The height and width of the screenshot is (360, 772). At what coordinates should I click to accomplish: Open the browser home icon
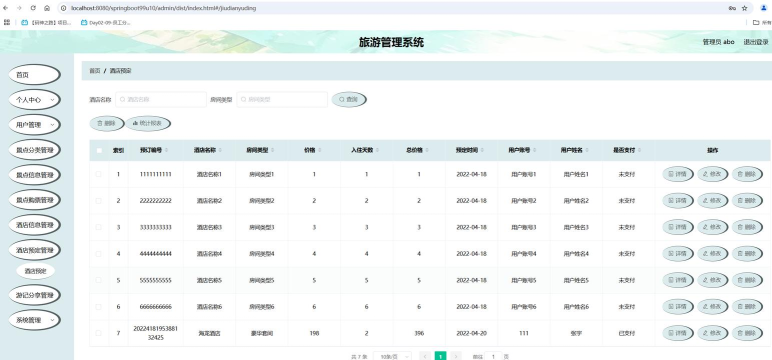pyautogui.click(x=47, y=8)
